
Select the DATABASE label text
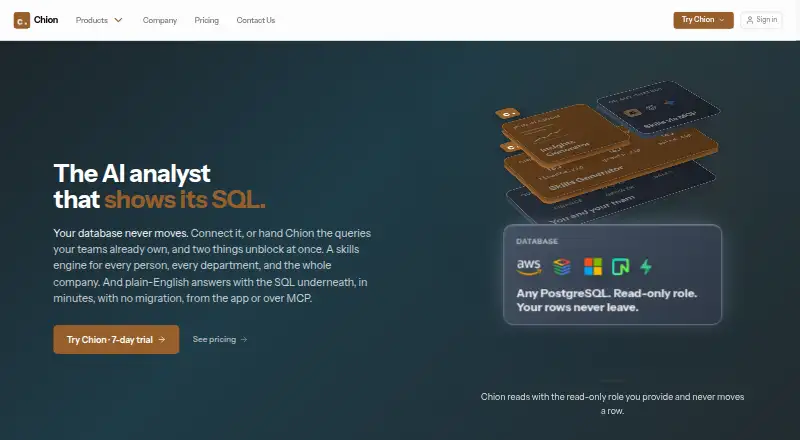coord(537,241)
